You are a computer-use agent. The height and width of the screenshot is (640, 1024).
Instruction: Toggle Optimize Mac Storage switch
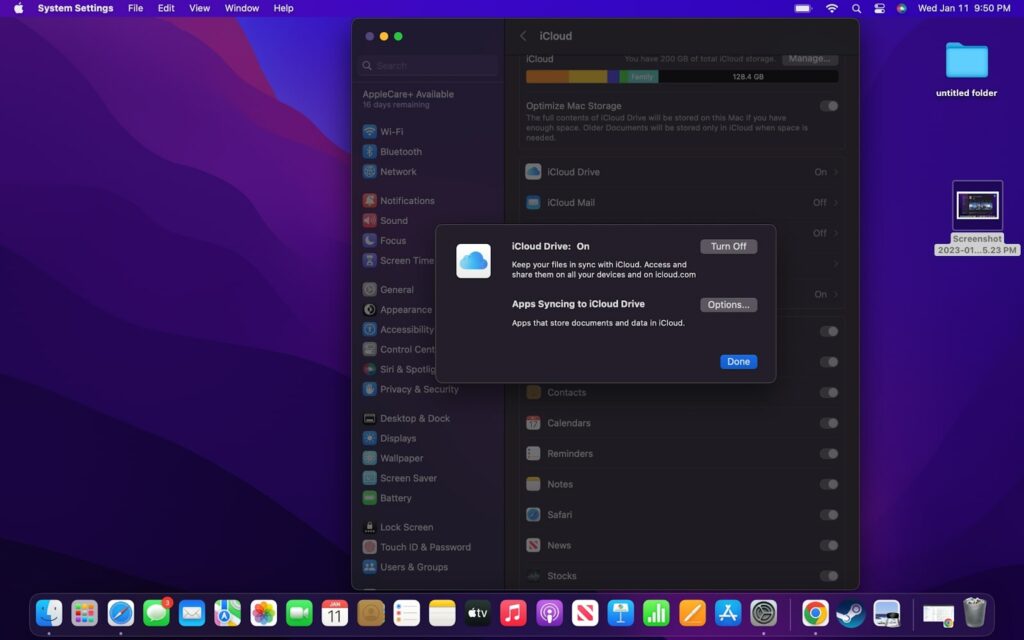[x=829, y=106]
